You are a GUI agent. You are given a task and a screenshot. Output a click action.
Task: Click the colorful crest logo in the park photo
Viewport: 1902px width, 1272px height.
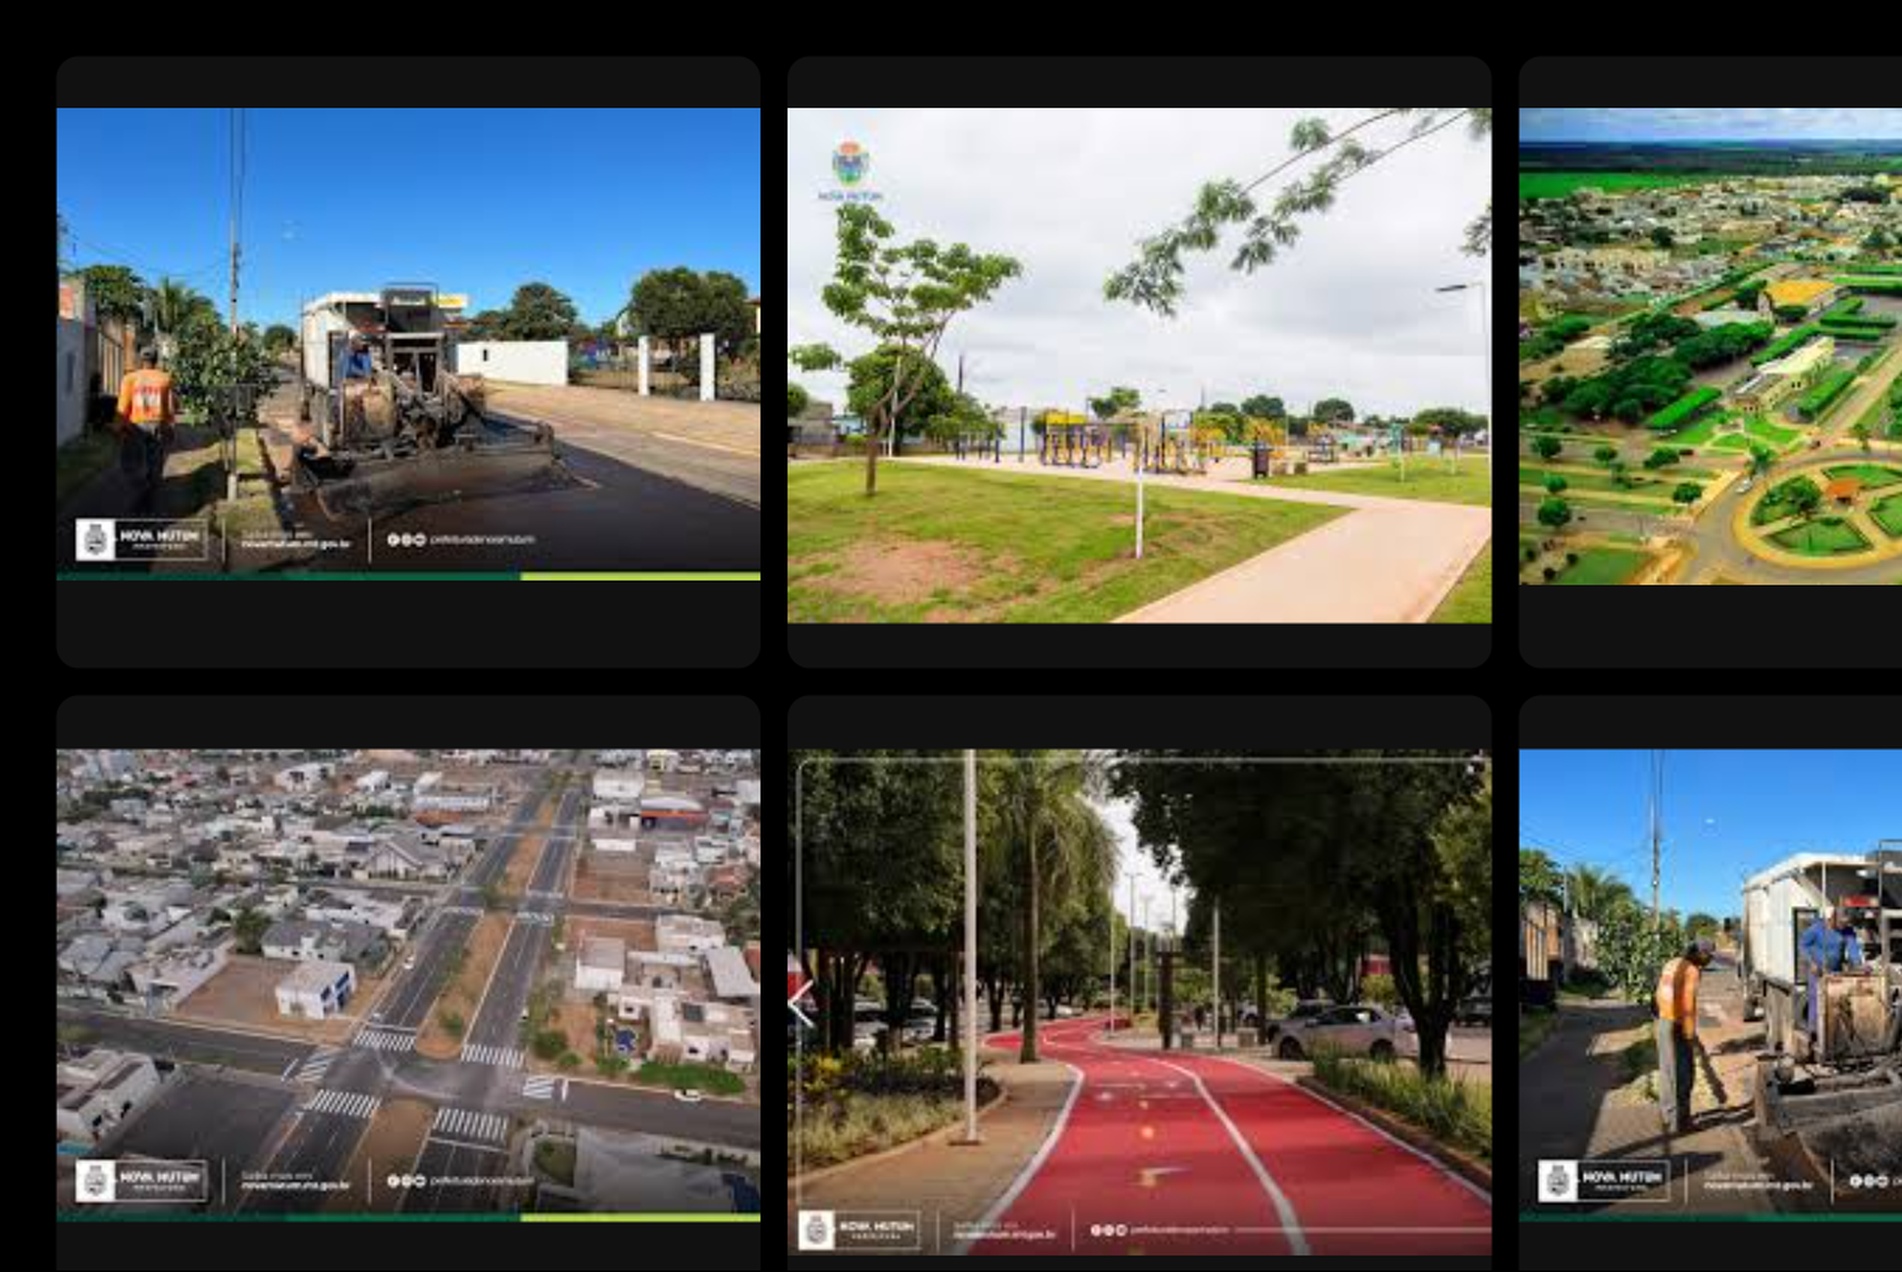(850, 164)
